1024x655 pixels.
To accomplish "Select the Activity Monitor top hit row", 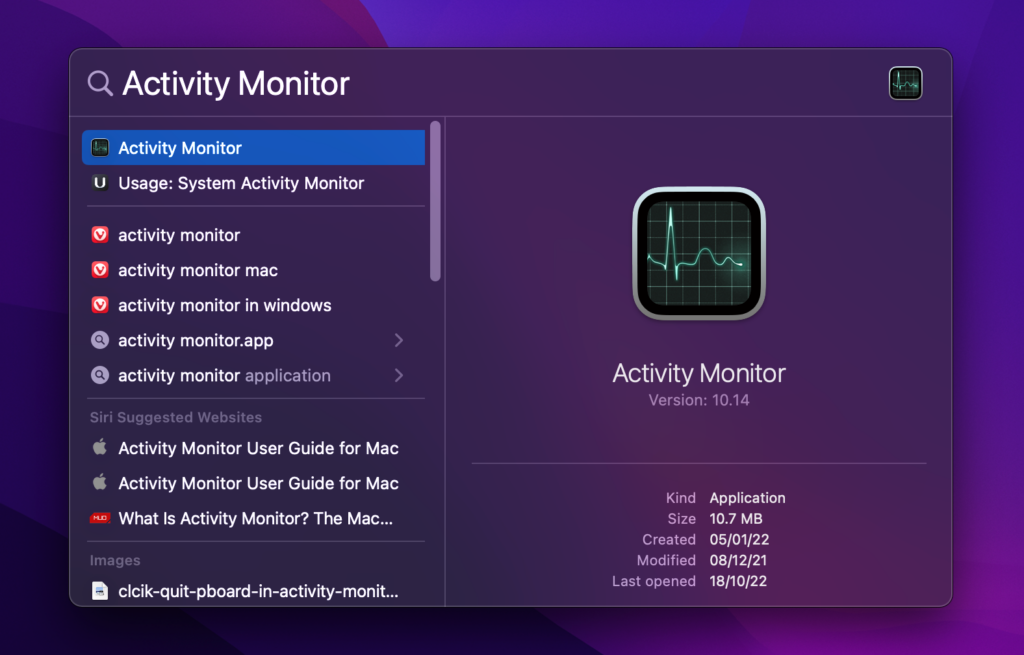I will click(x=253, y=148).
